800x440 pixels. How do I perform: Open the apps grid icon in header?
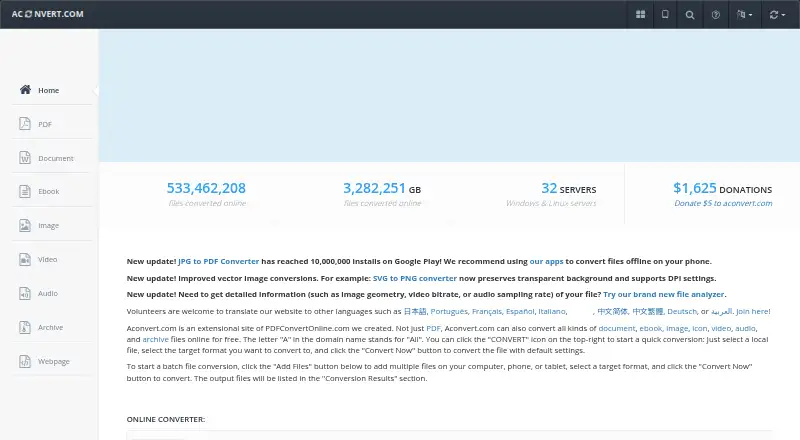(640, 14)
